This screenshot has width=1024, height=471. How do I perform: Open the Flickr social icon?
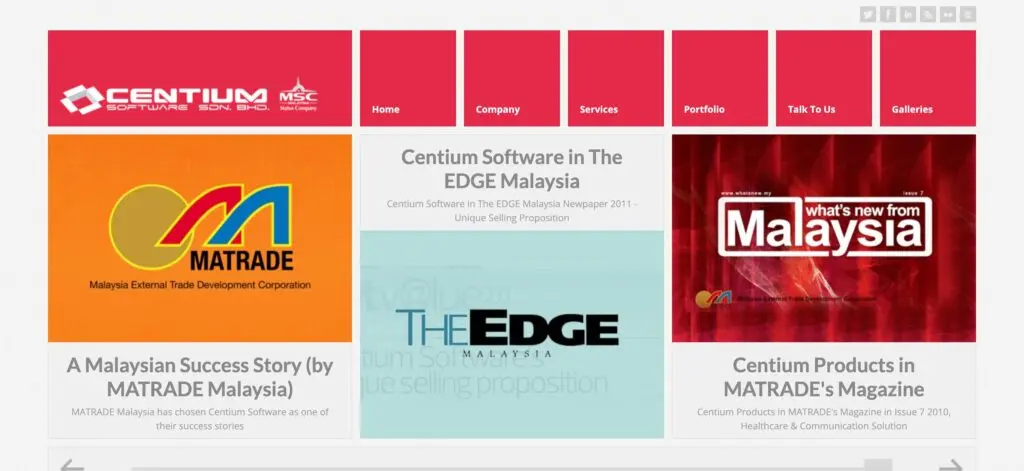948,14
